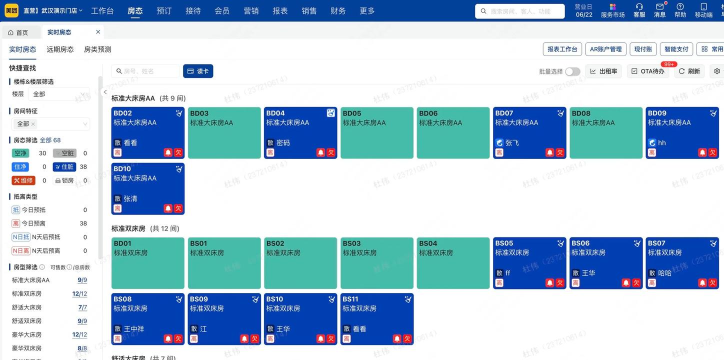Click the 帮助 help icon
724x360 pixels.
click(x=680, y=10)
